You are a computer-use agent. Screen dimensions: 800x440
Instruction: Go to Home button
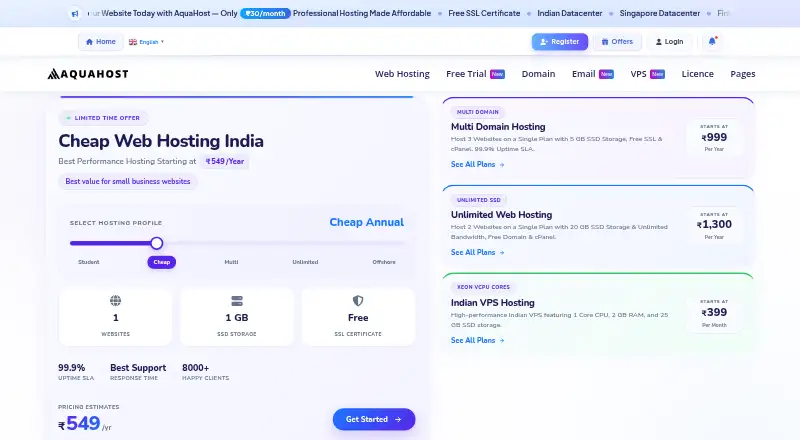tap(101, 42)
